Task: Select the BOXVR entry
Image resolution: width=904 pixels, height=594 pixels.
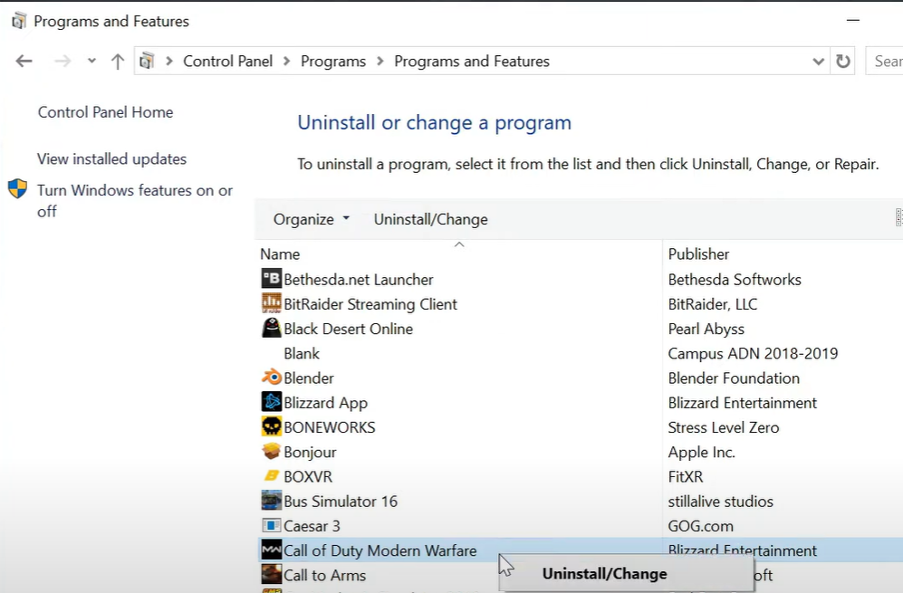Action: tap(308, 477)
